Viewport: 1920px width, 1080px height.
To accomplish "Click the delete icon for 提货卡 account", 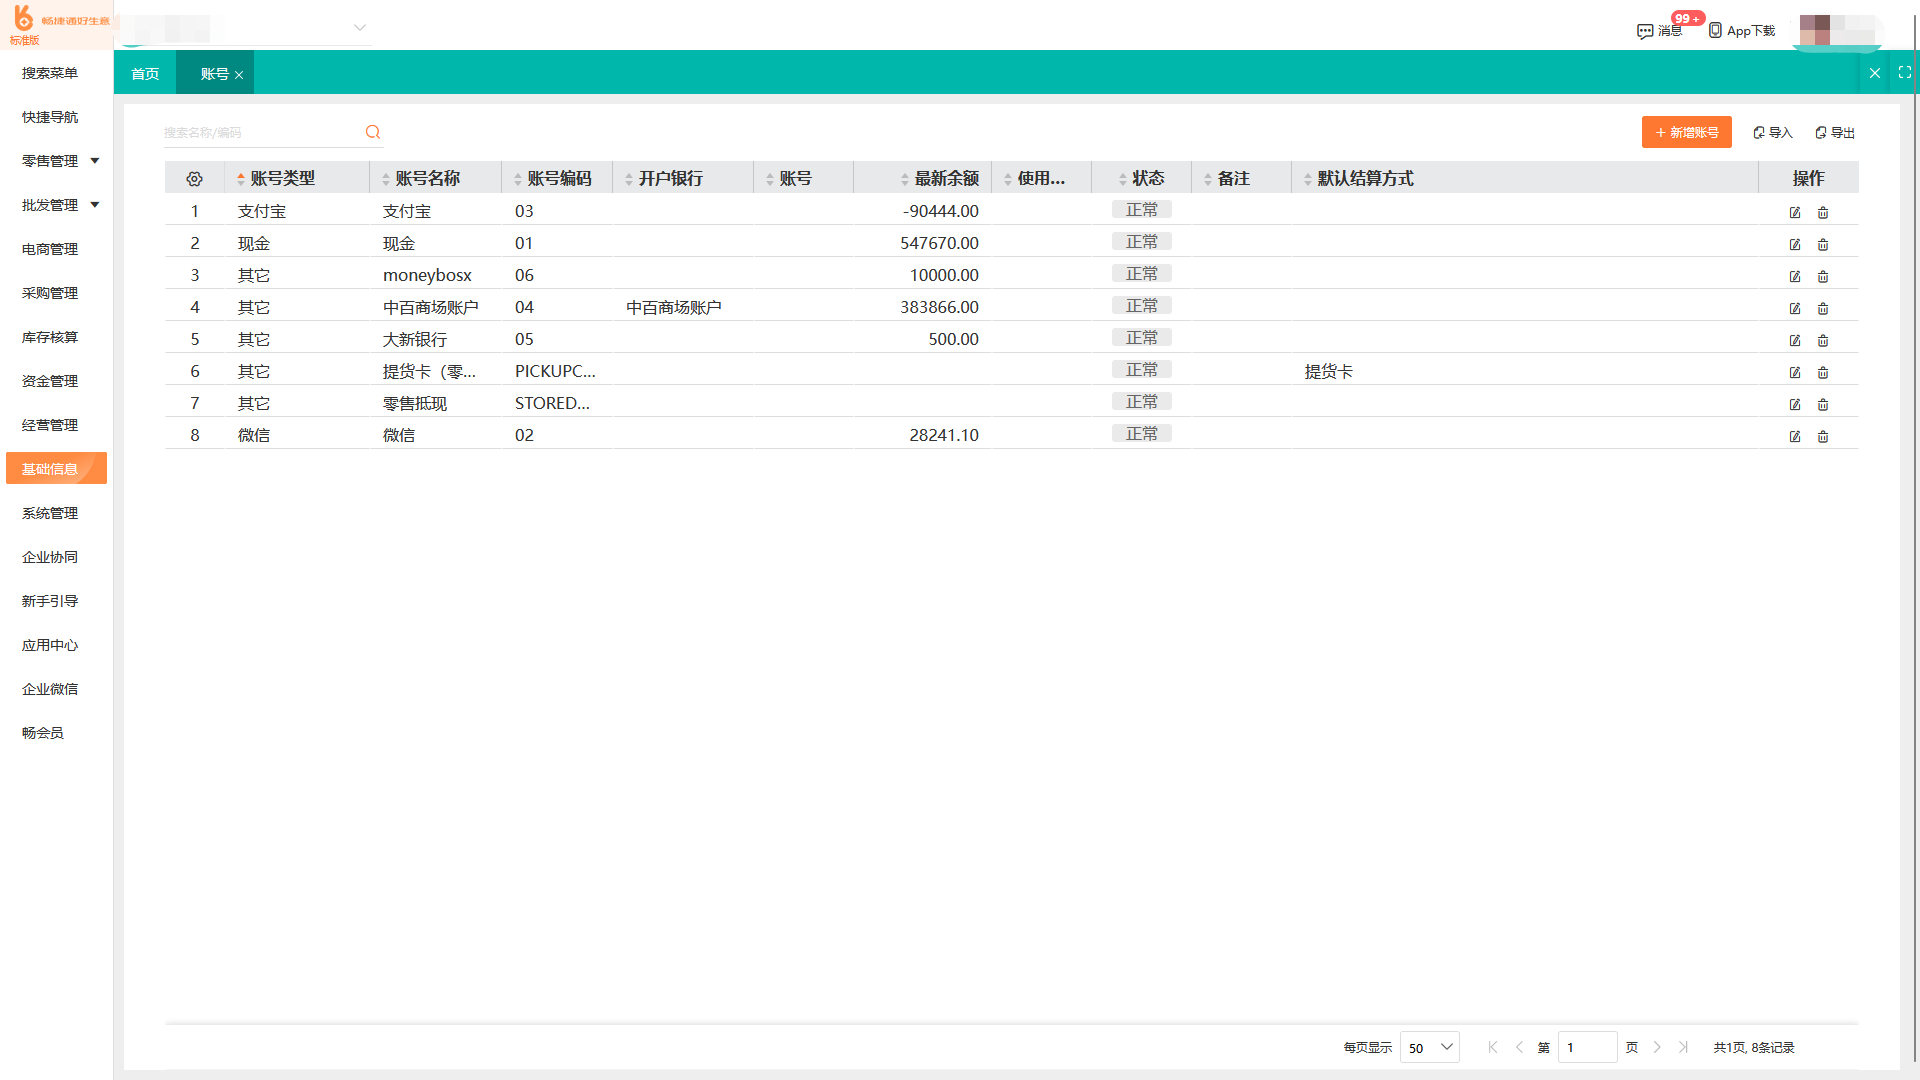I will [x=1822, y=371].
